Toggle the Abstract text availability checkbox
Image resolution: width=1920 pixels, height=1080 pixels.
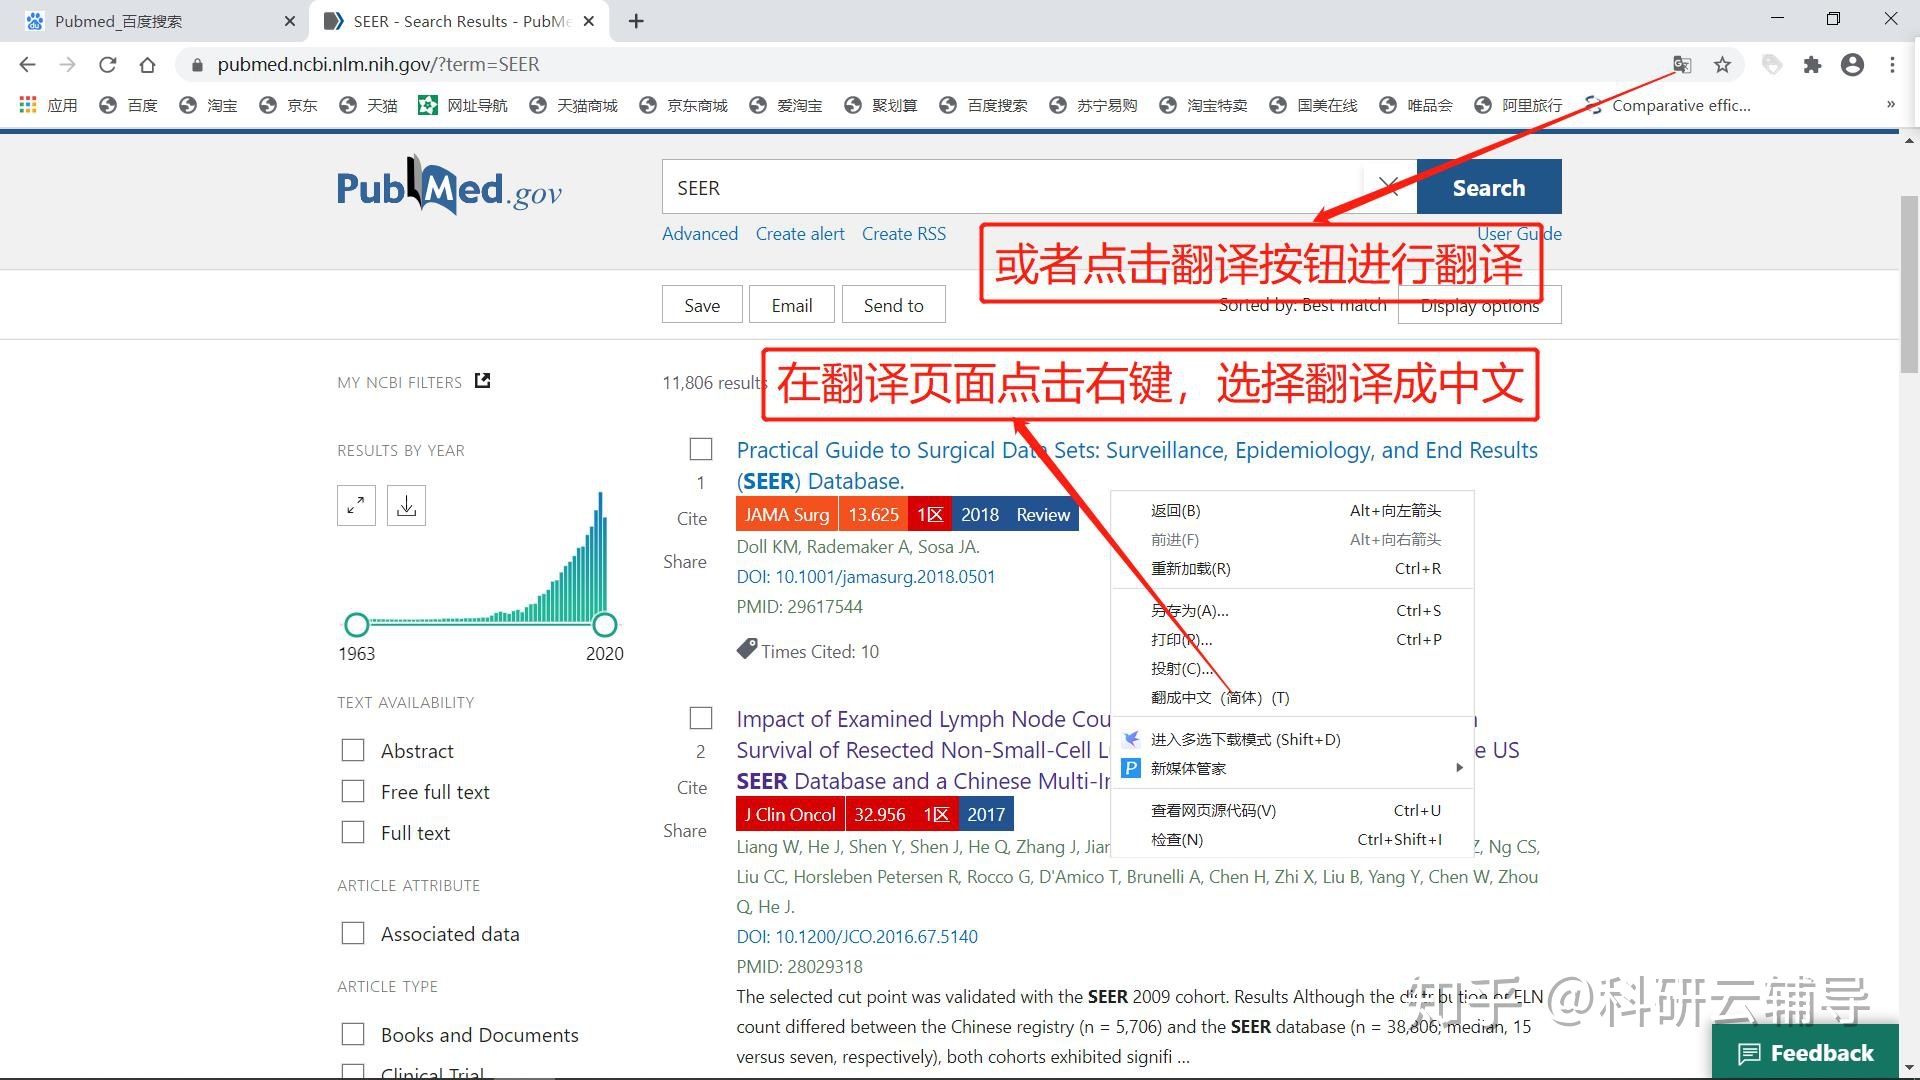point(352,749)
